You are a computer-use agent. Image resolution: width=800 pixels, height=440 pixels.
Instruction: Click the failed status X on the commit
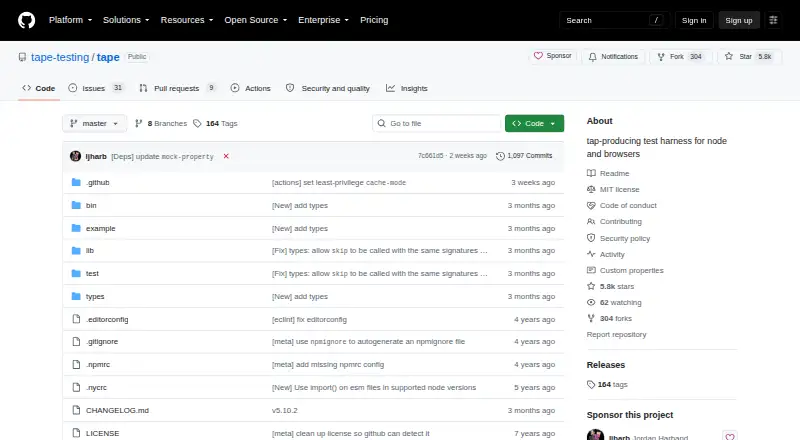click(x=226, y=156)
